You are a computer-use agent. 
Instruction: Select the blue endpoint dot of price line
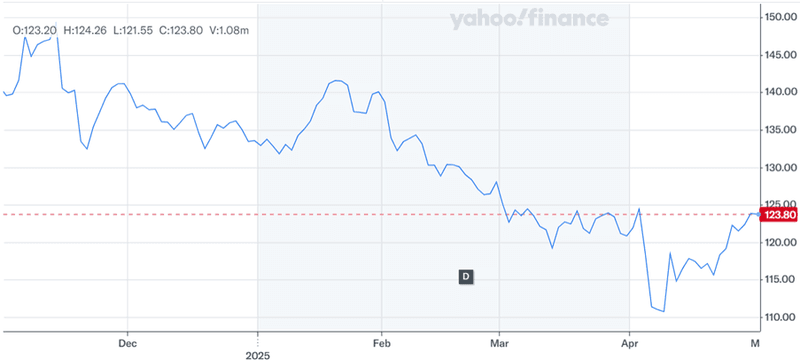pyautogui.click(x=759, y=215)
